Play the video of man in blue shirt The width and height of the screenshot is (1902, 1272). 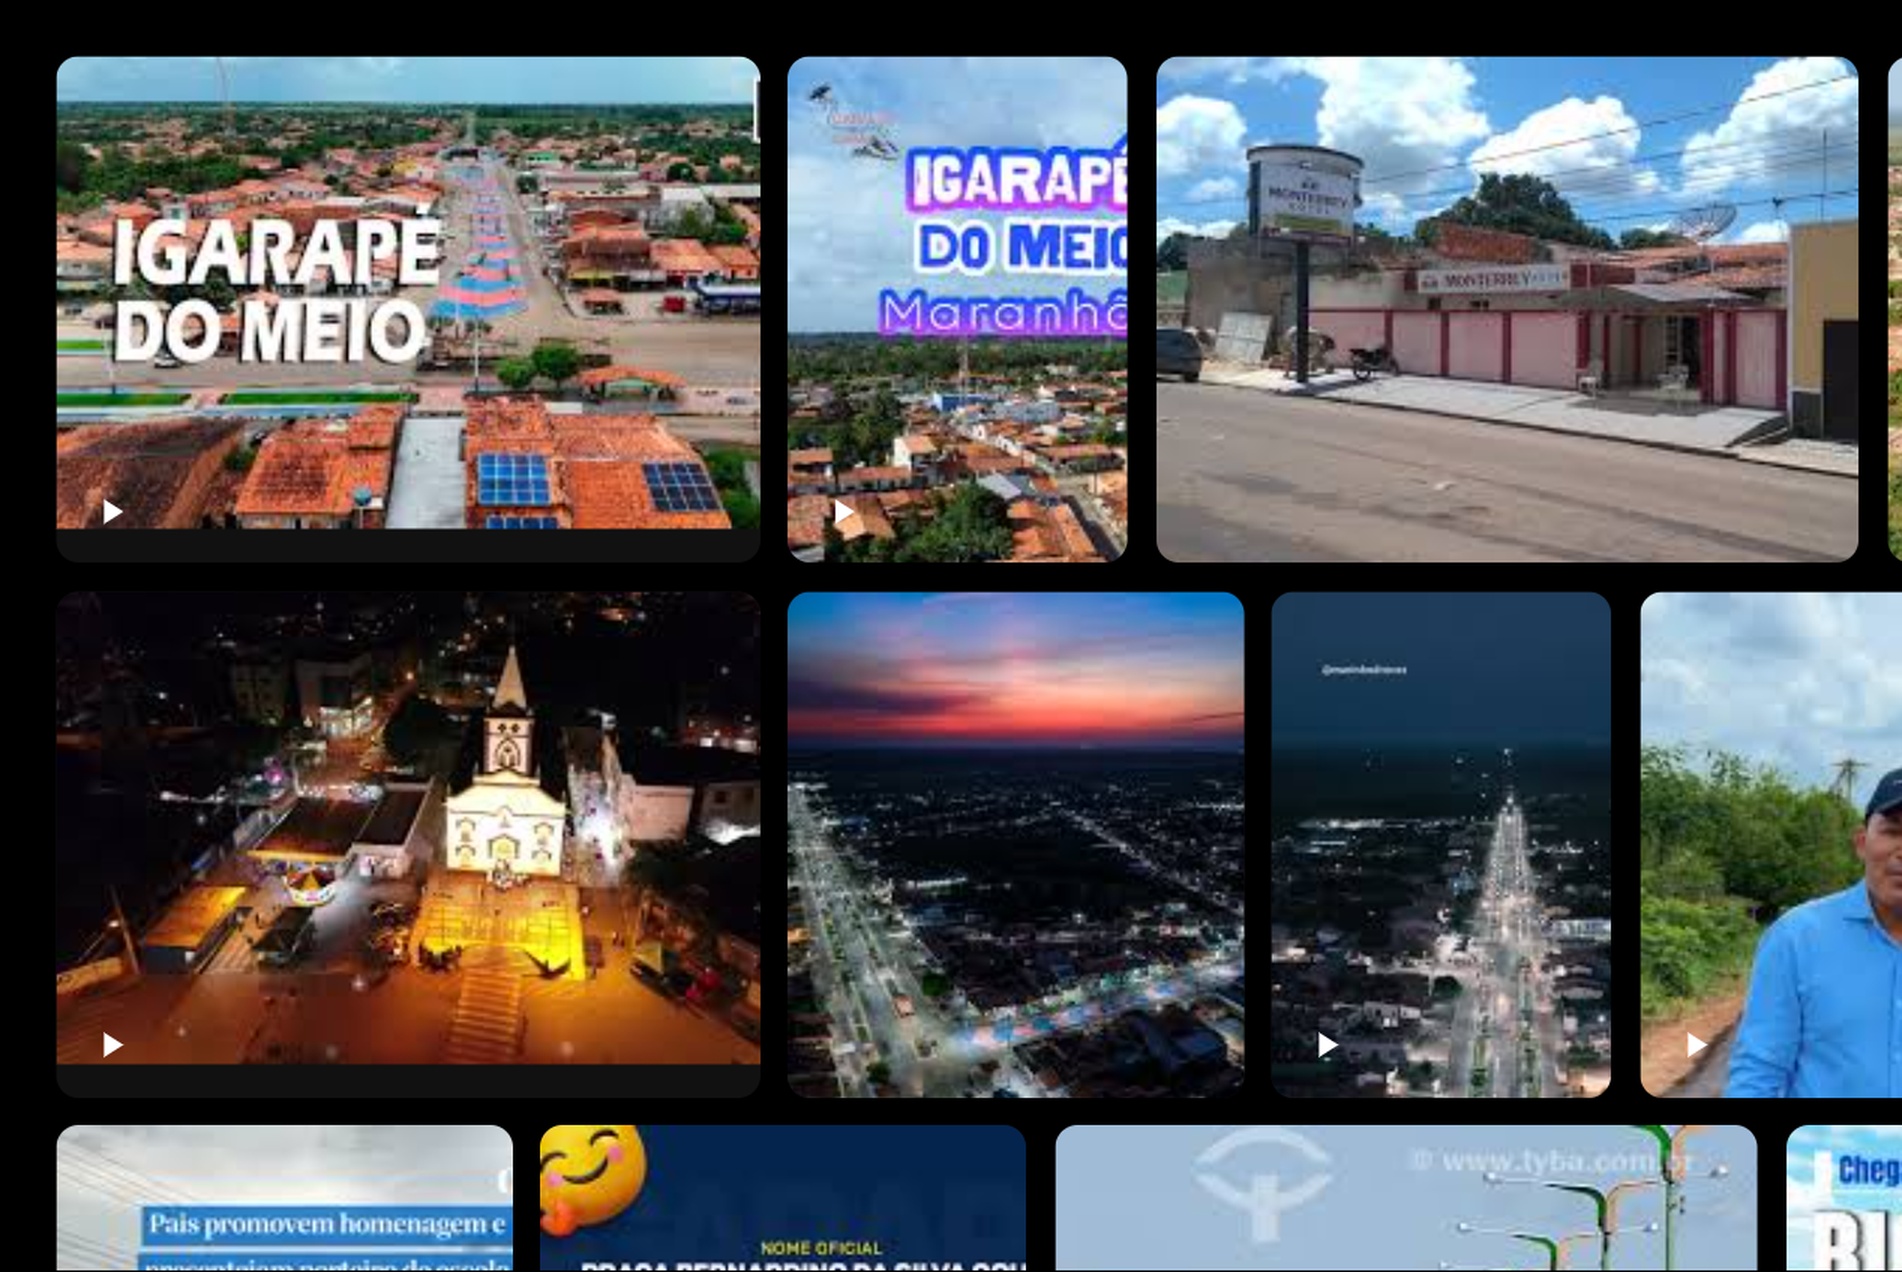[x=1696, y=1045]
